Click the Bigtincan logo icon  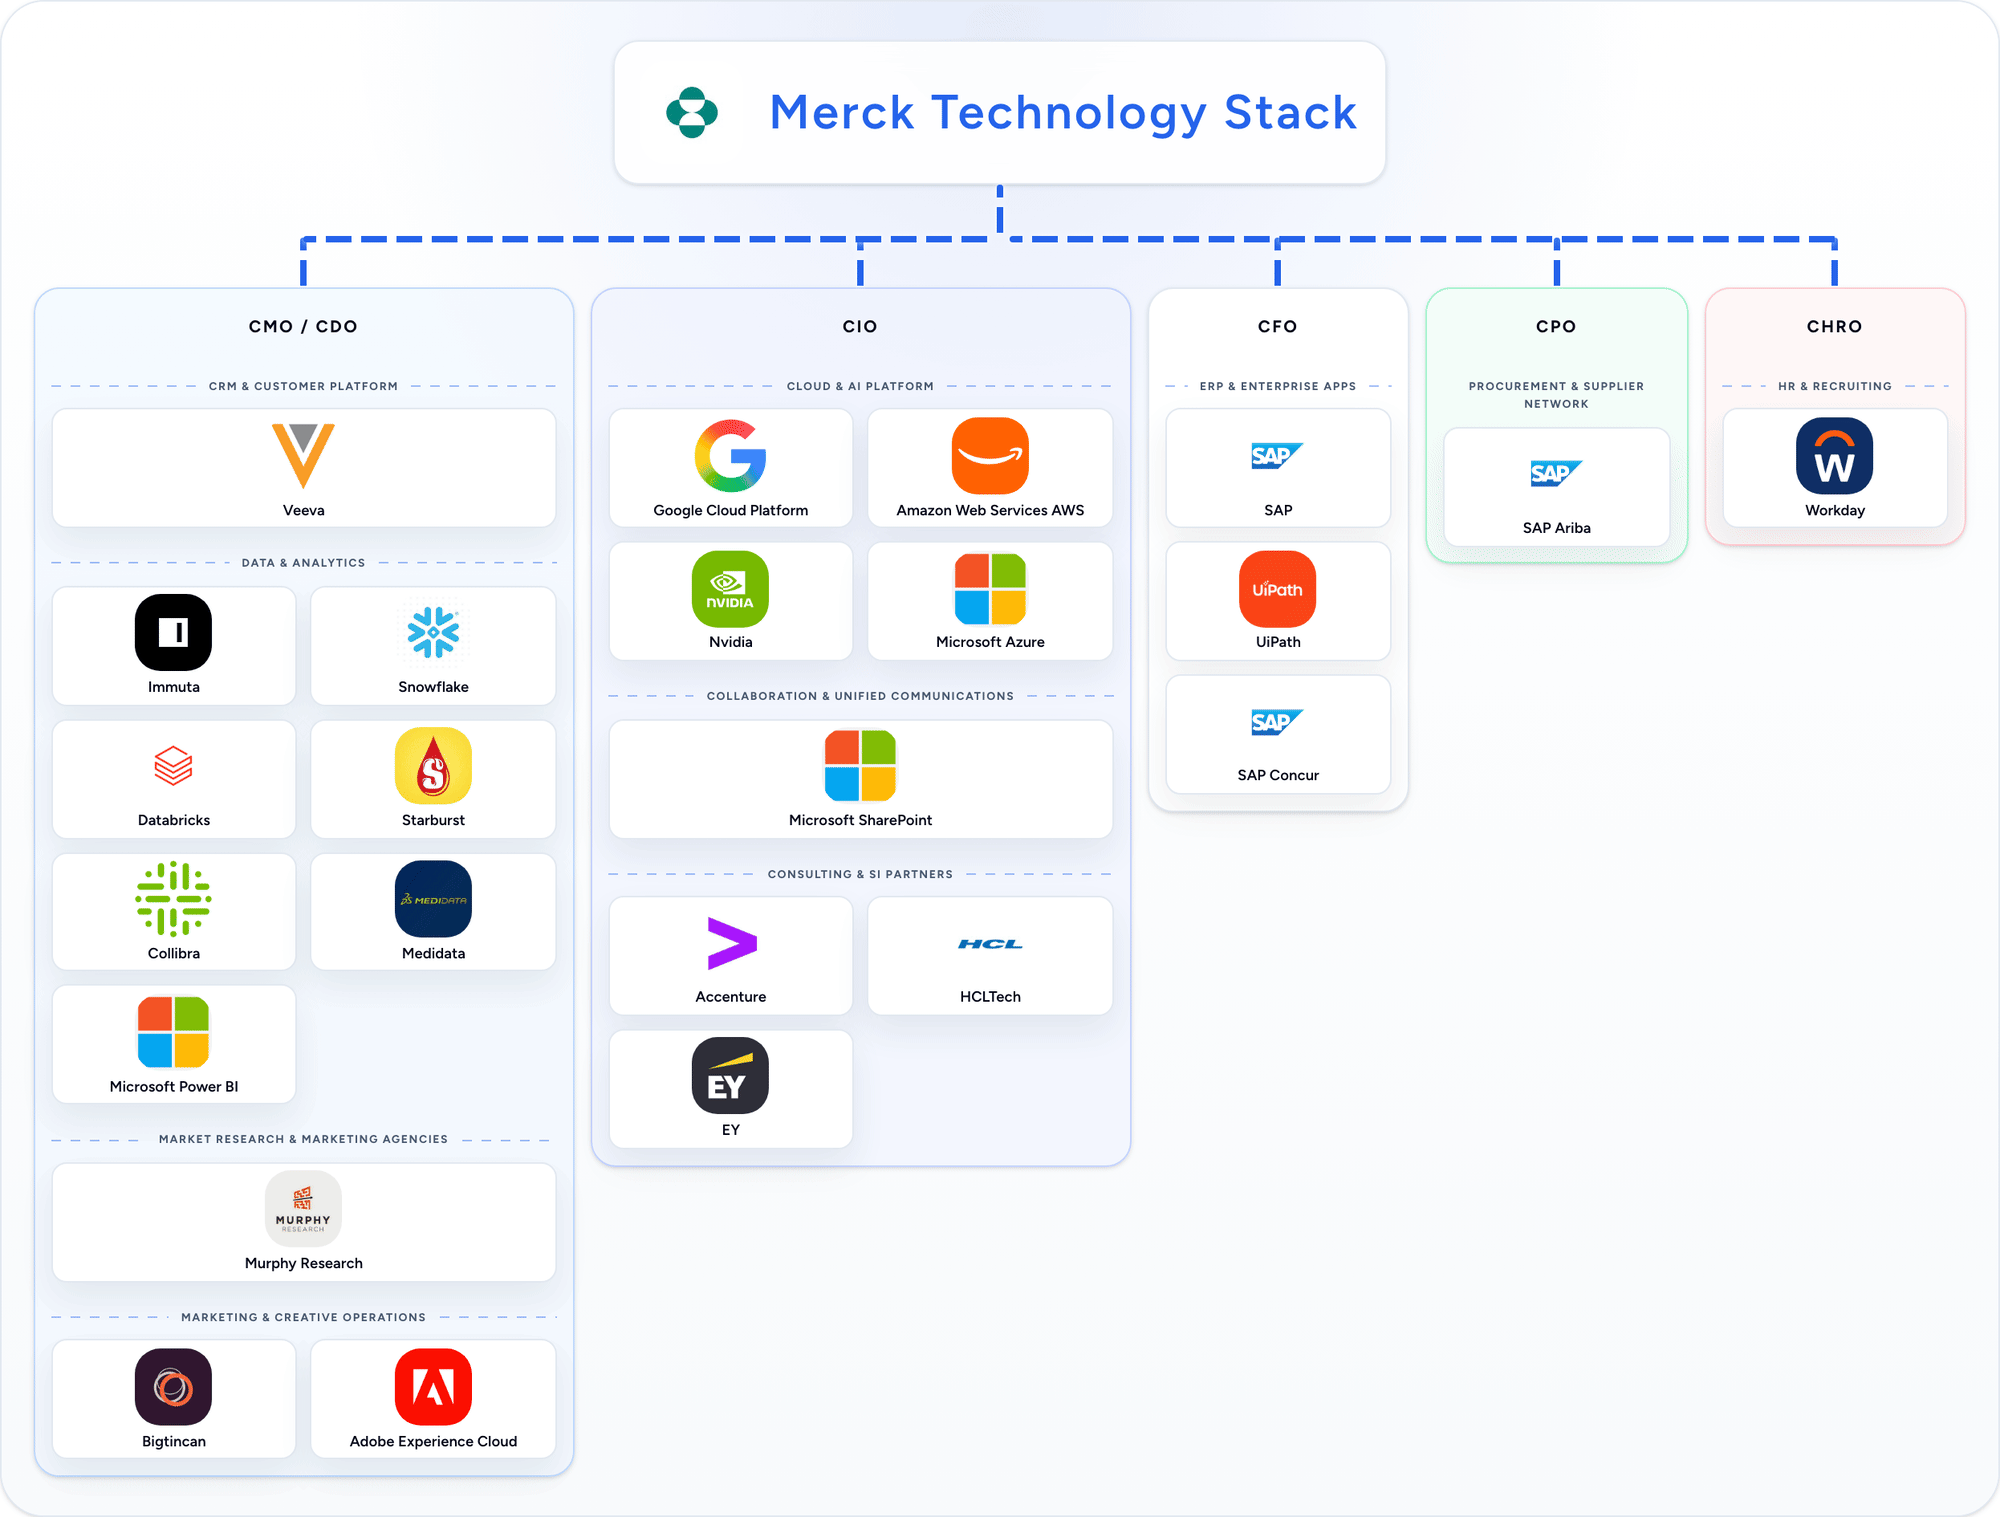173,1387
